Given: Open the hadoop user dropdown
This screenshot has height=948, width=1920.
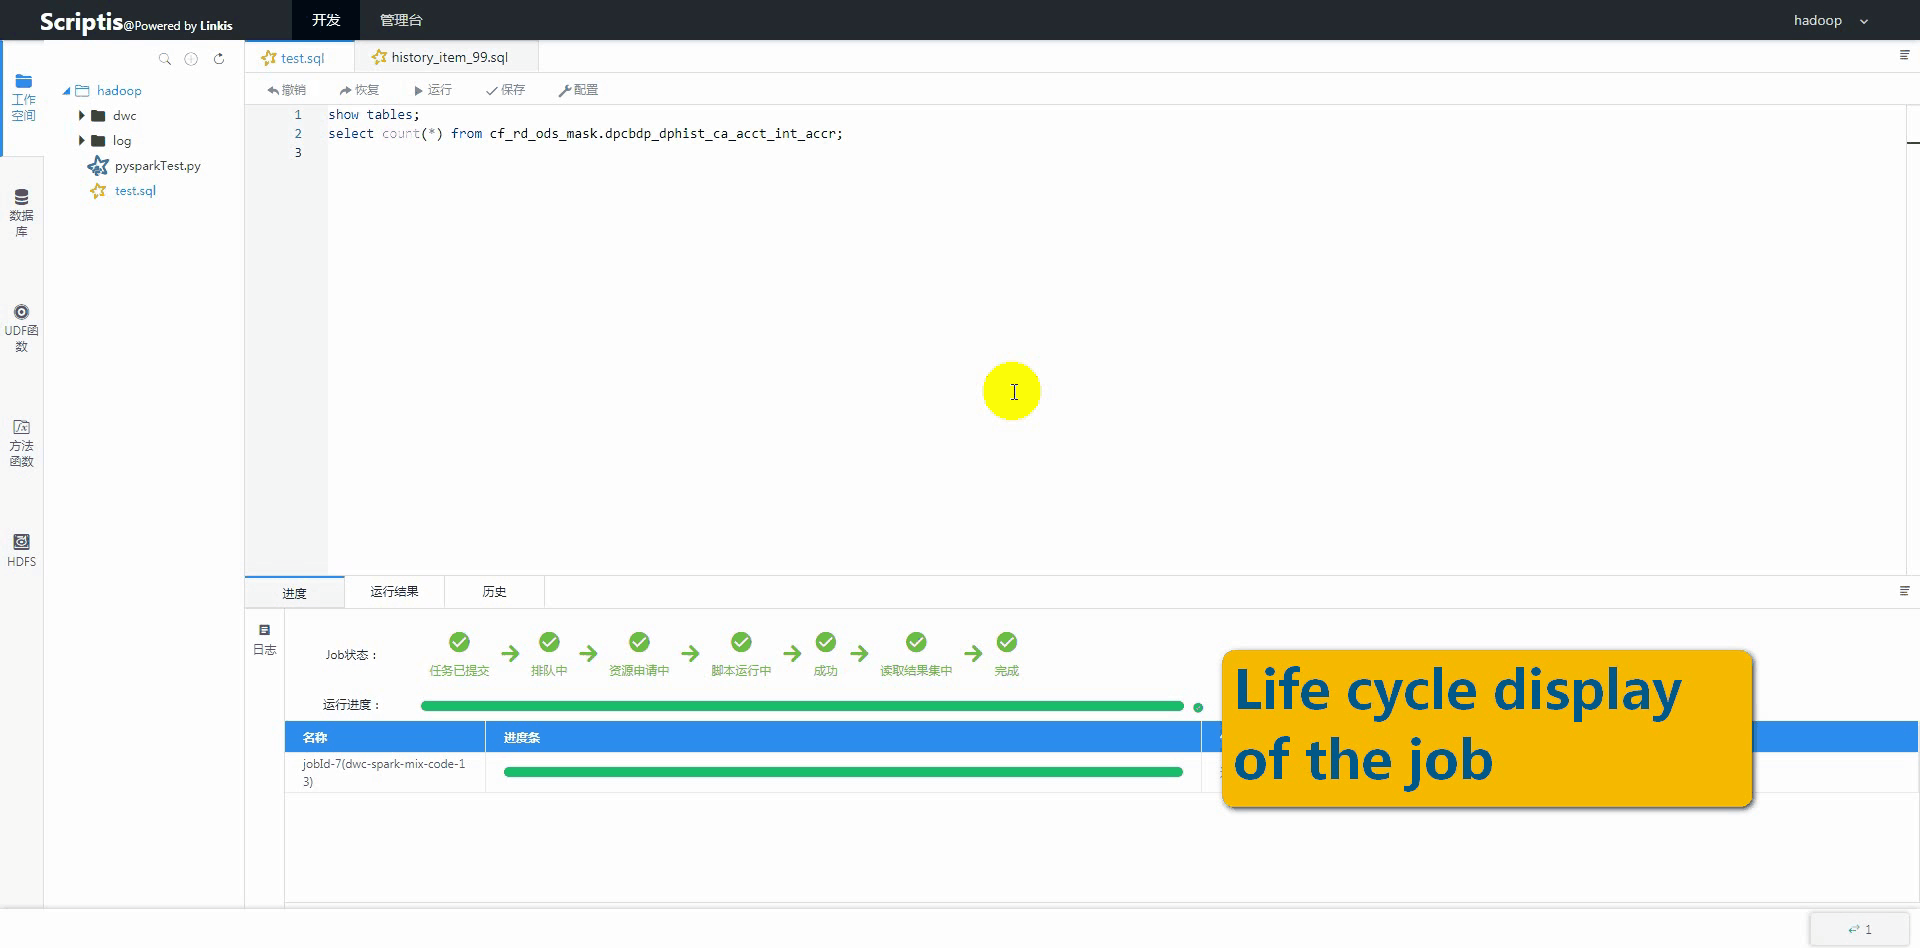Looking at the screenshot, I should click(x=1830, y=21).
